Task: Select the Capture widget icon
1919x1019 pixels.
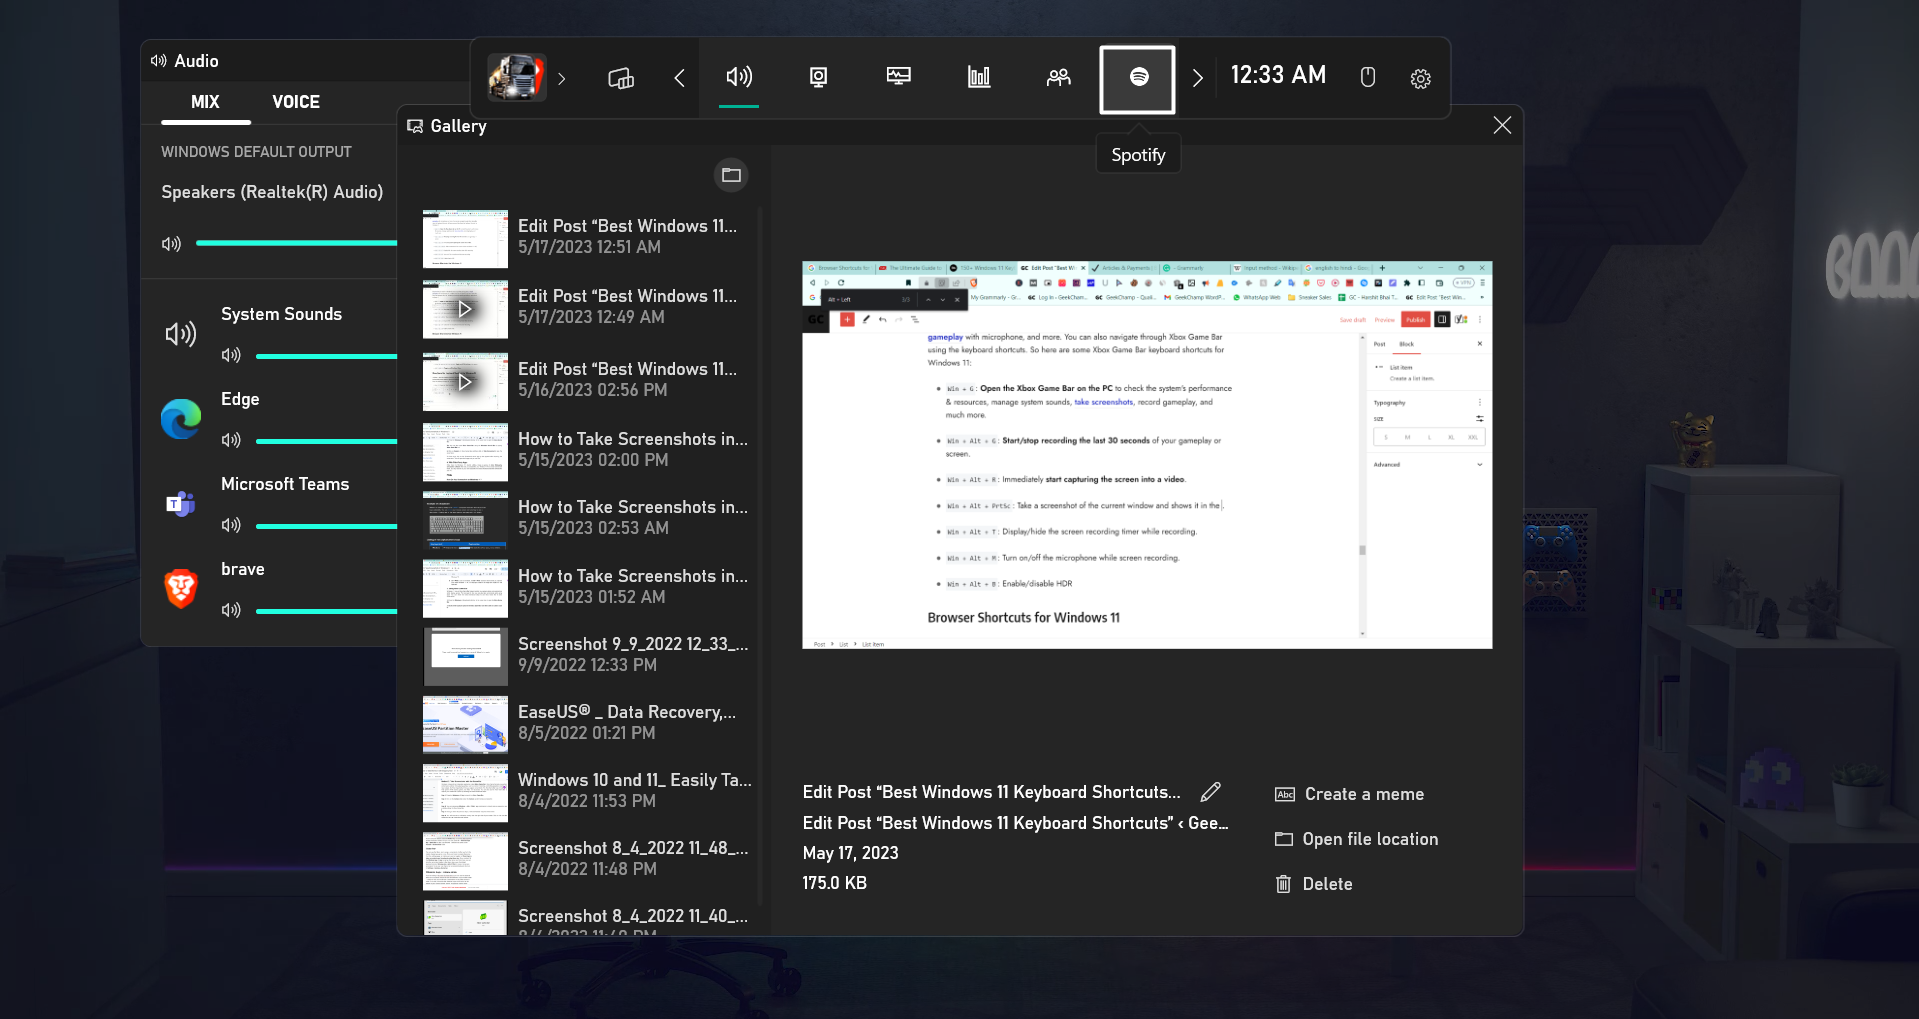Action: [818, 77]
